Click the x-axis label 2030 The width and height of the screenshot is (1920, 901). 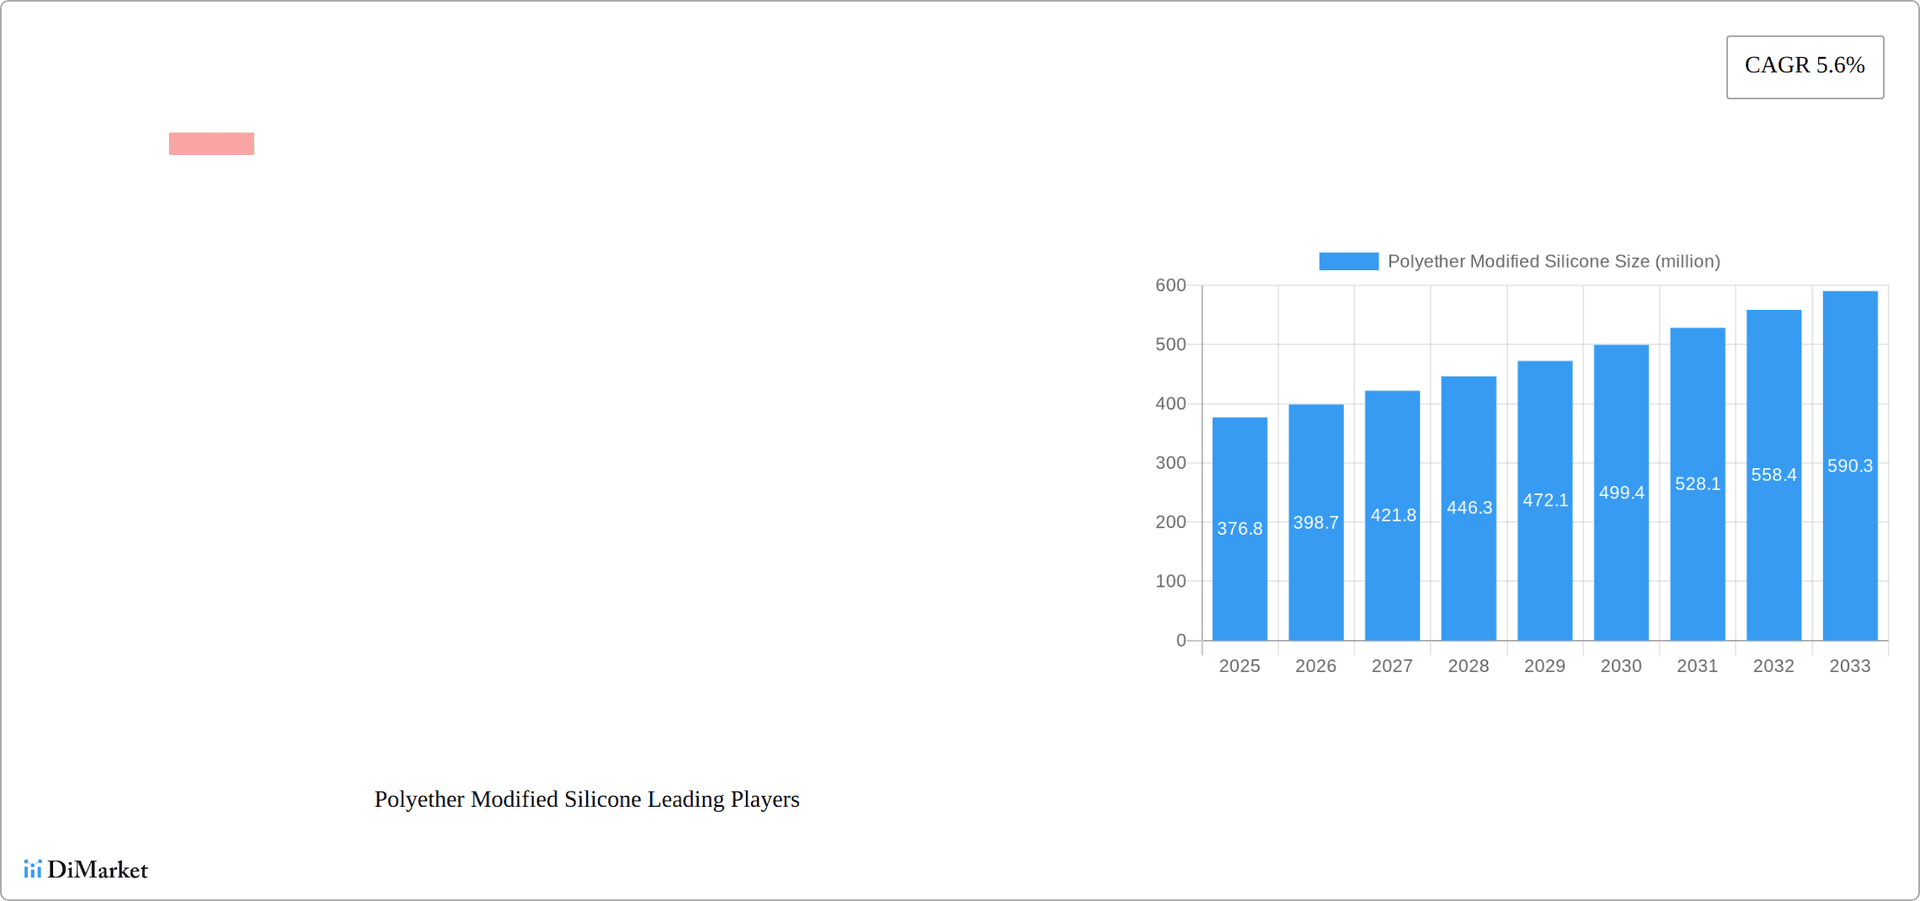(x=1621, y=665)
